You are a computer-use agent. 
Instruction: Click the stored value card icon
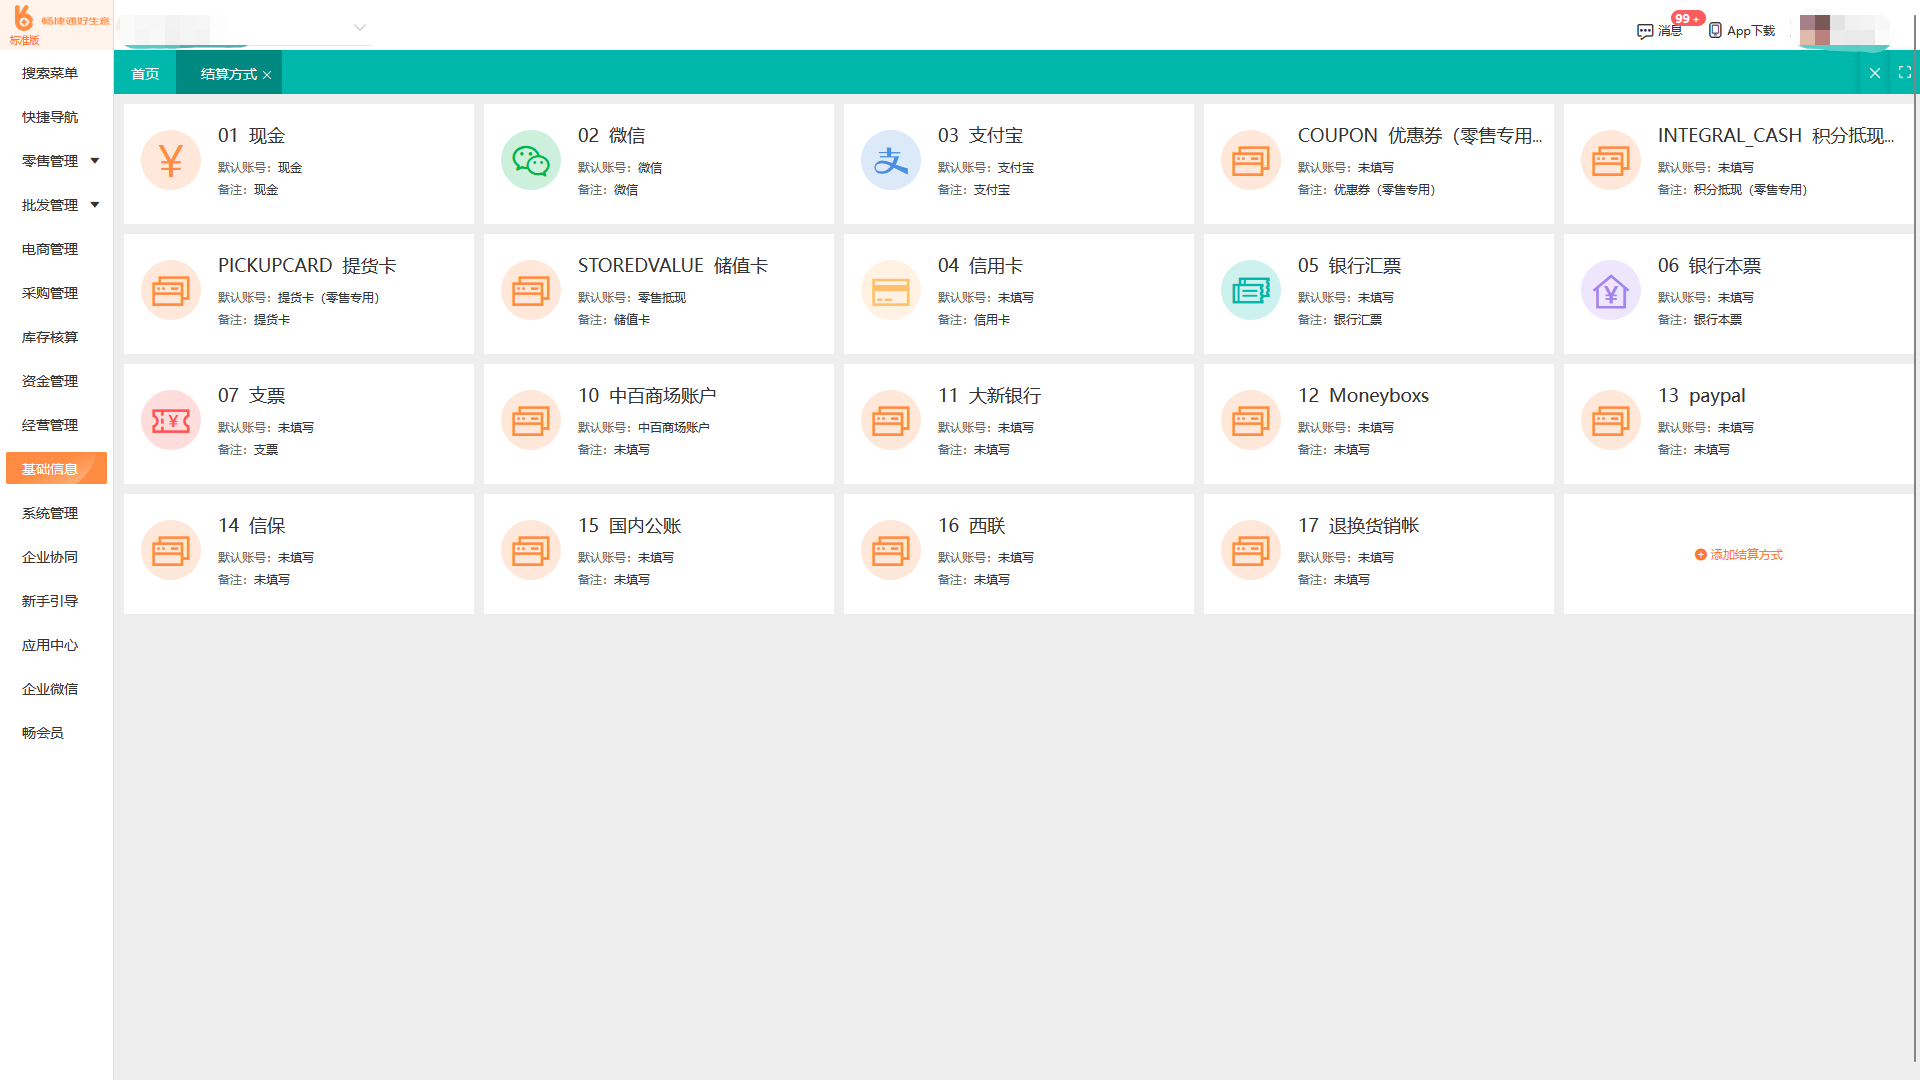pos(529,289)
